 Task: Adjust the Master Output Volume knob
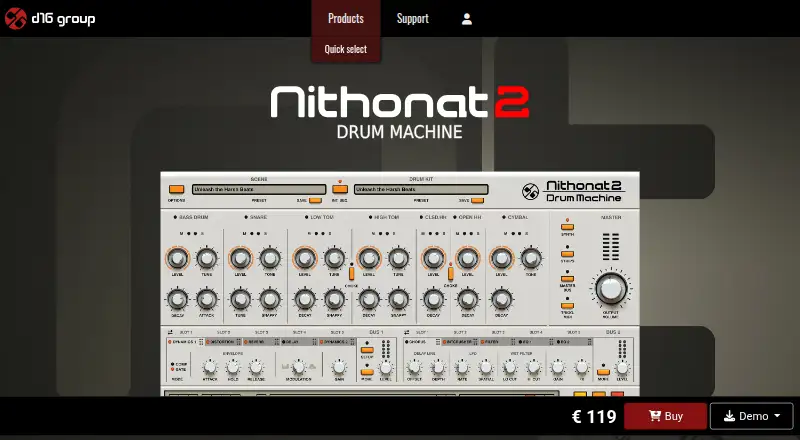pyautogui.click(x=611, y=289)
